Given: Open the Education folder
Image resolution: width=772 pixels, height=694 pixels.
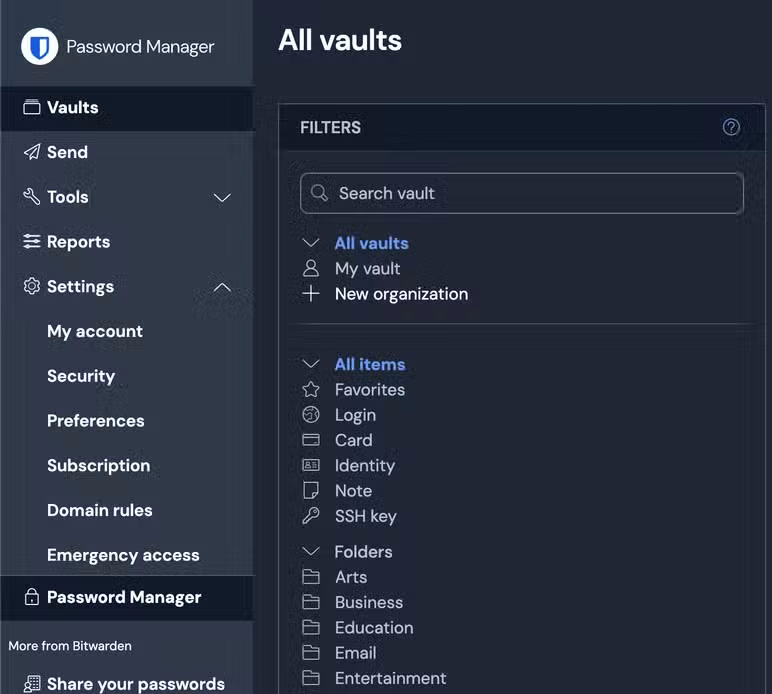Looking at the screenshot, I should [x=374, y=628].
